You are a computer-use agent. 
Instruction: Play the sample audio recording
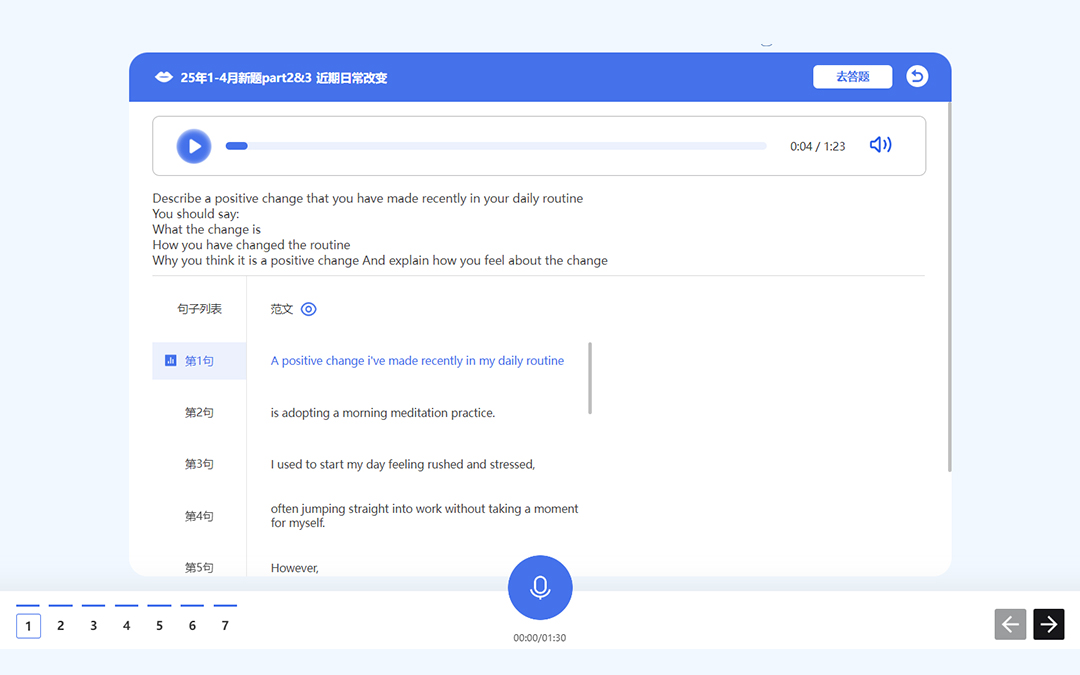click(194, 146)
